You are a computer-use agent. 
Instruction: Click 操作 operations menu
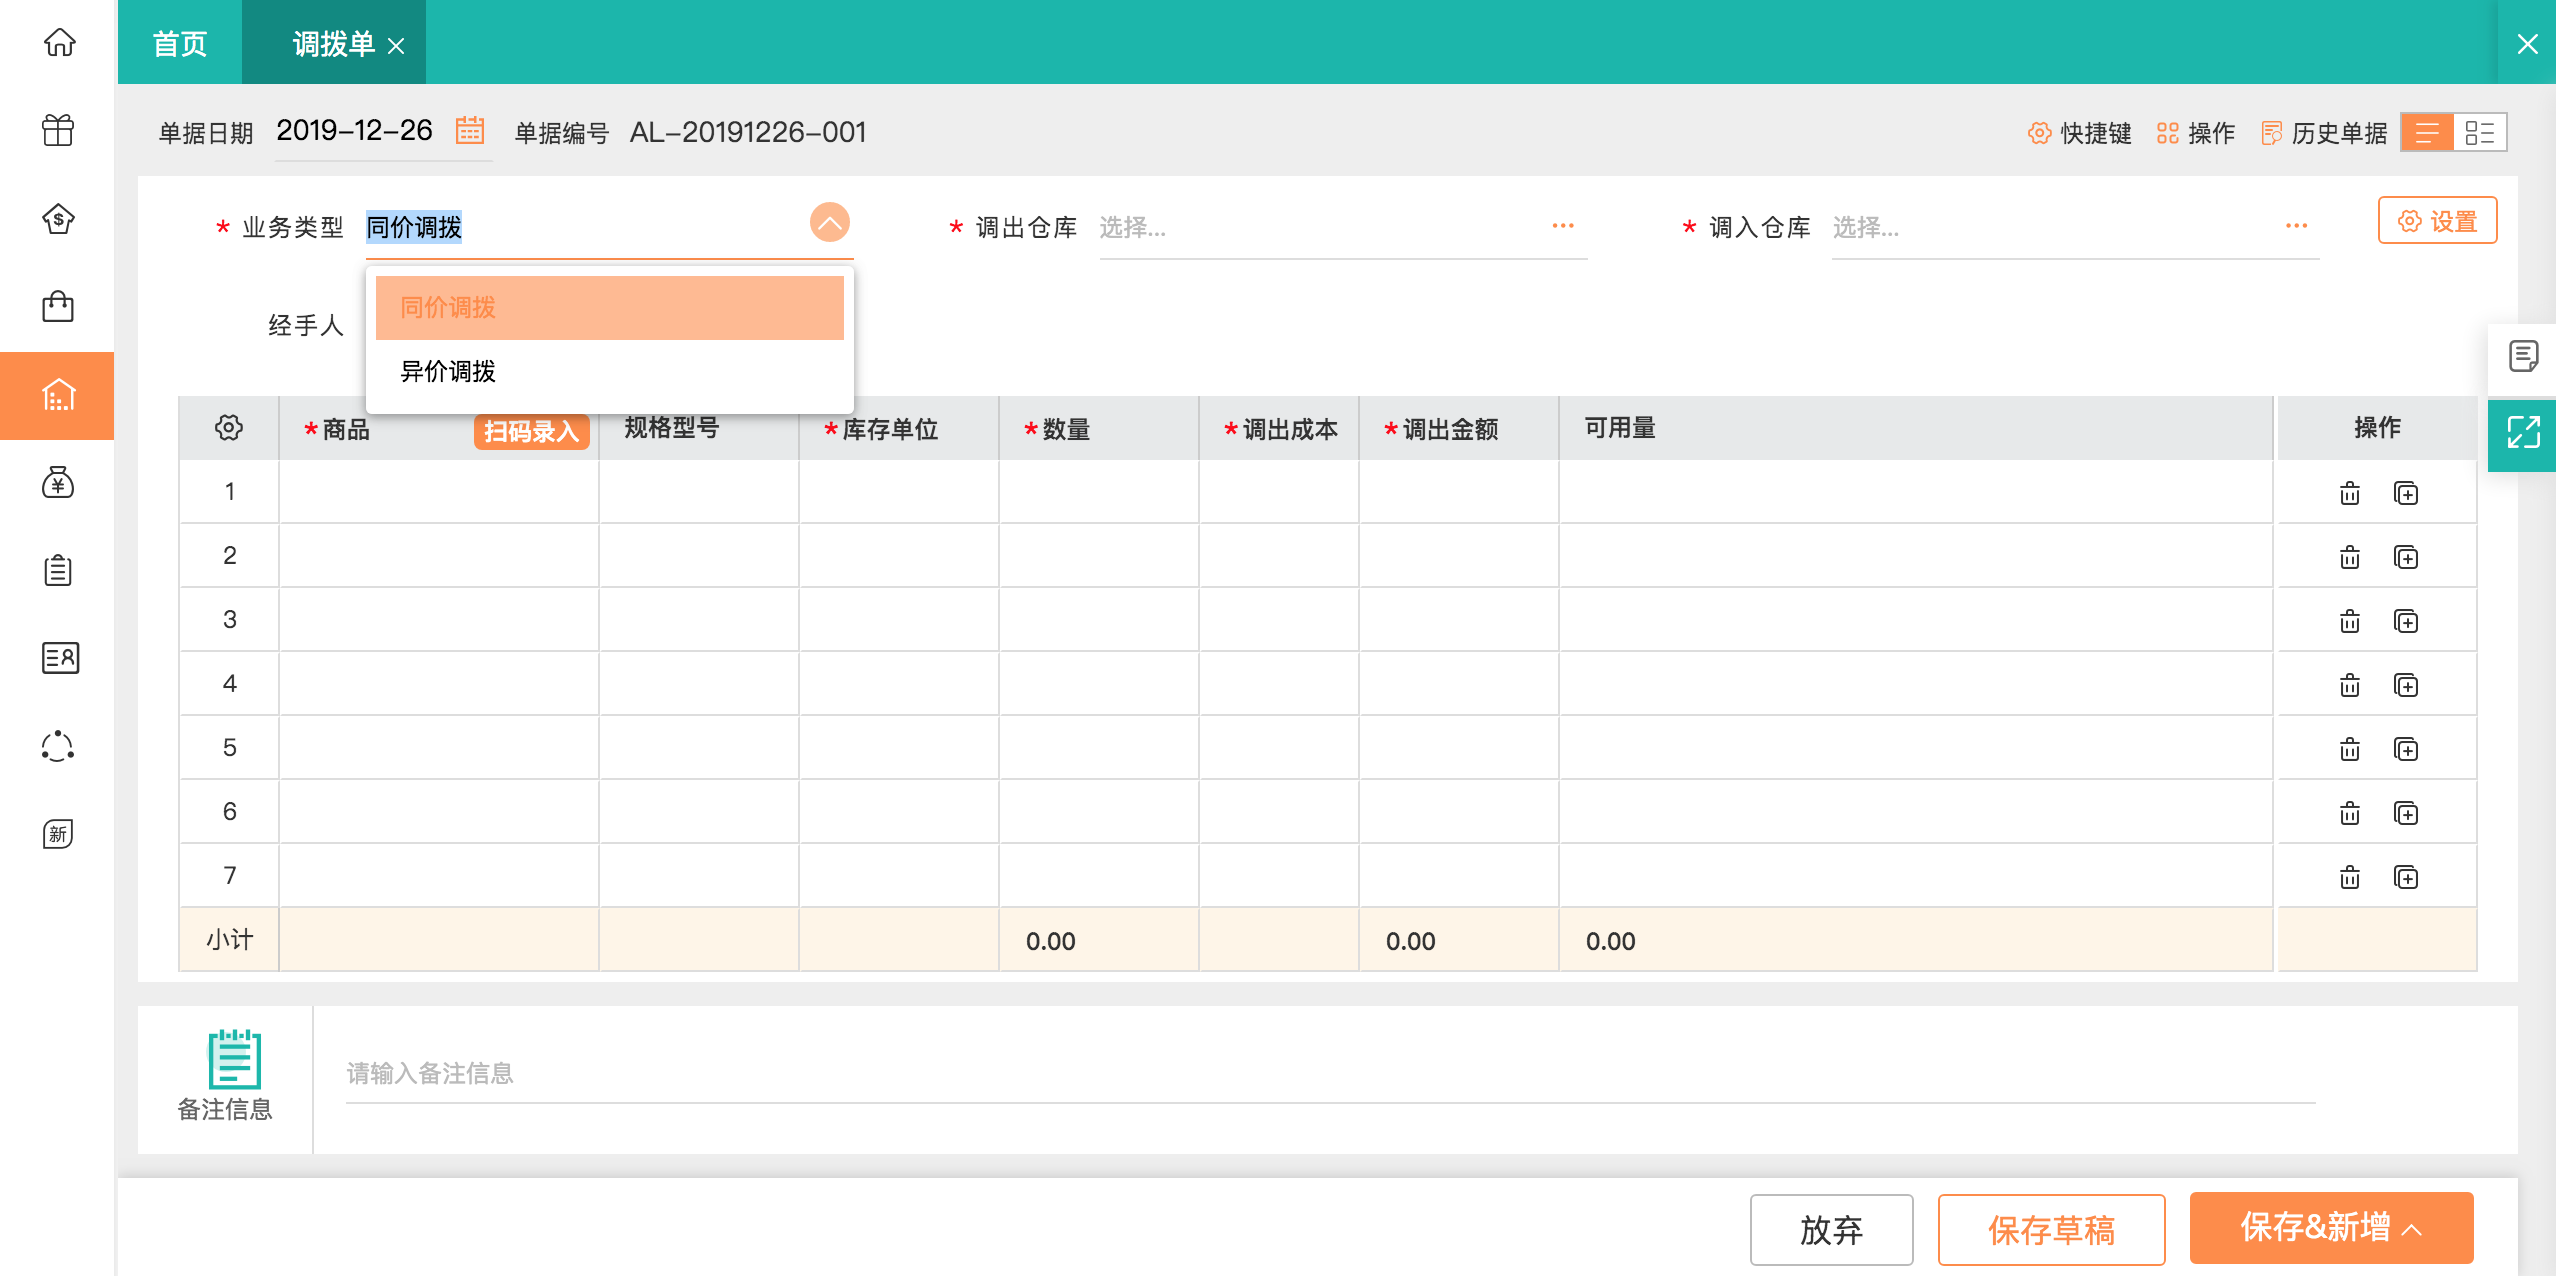[2201, 134]
